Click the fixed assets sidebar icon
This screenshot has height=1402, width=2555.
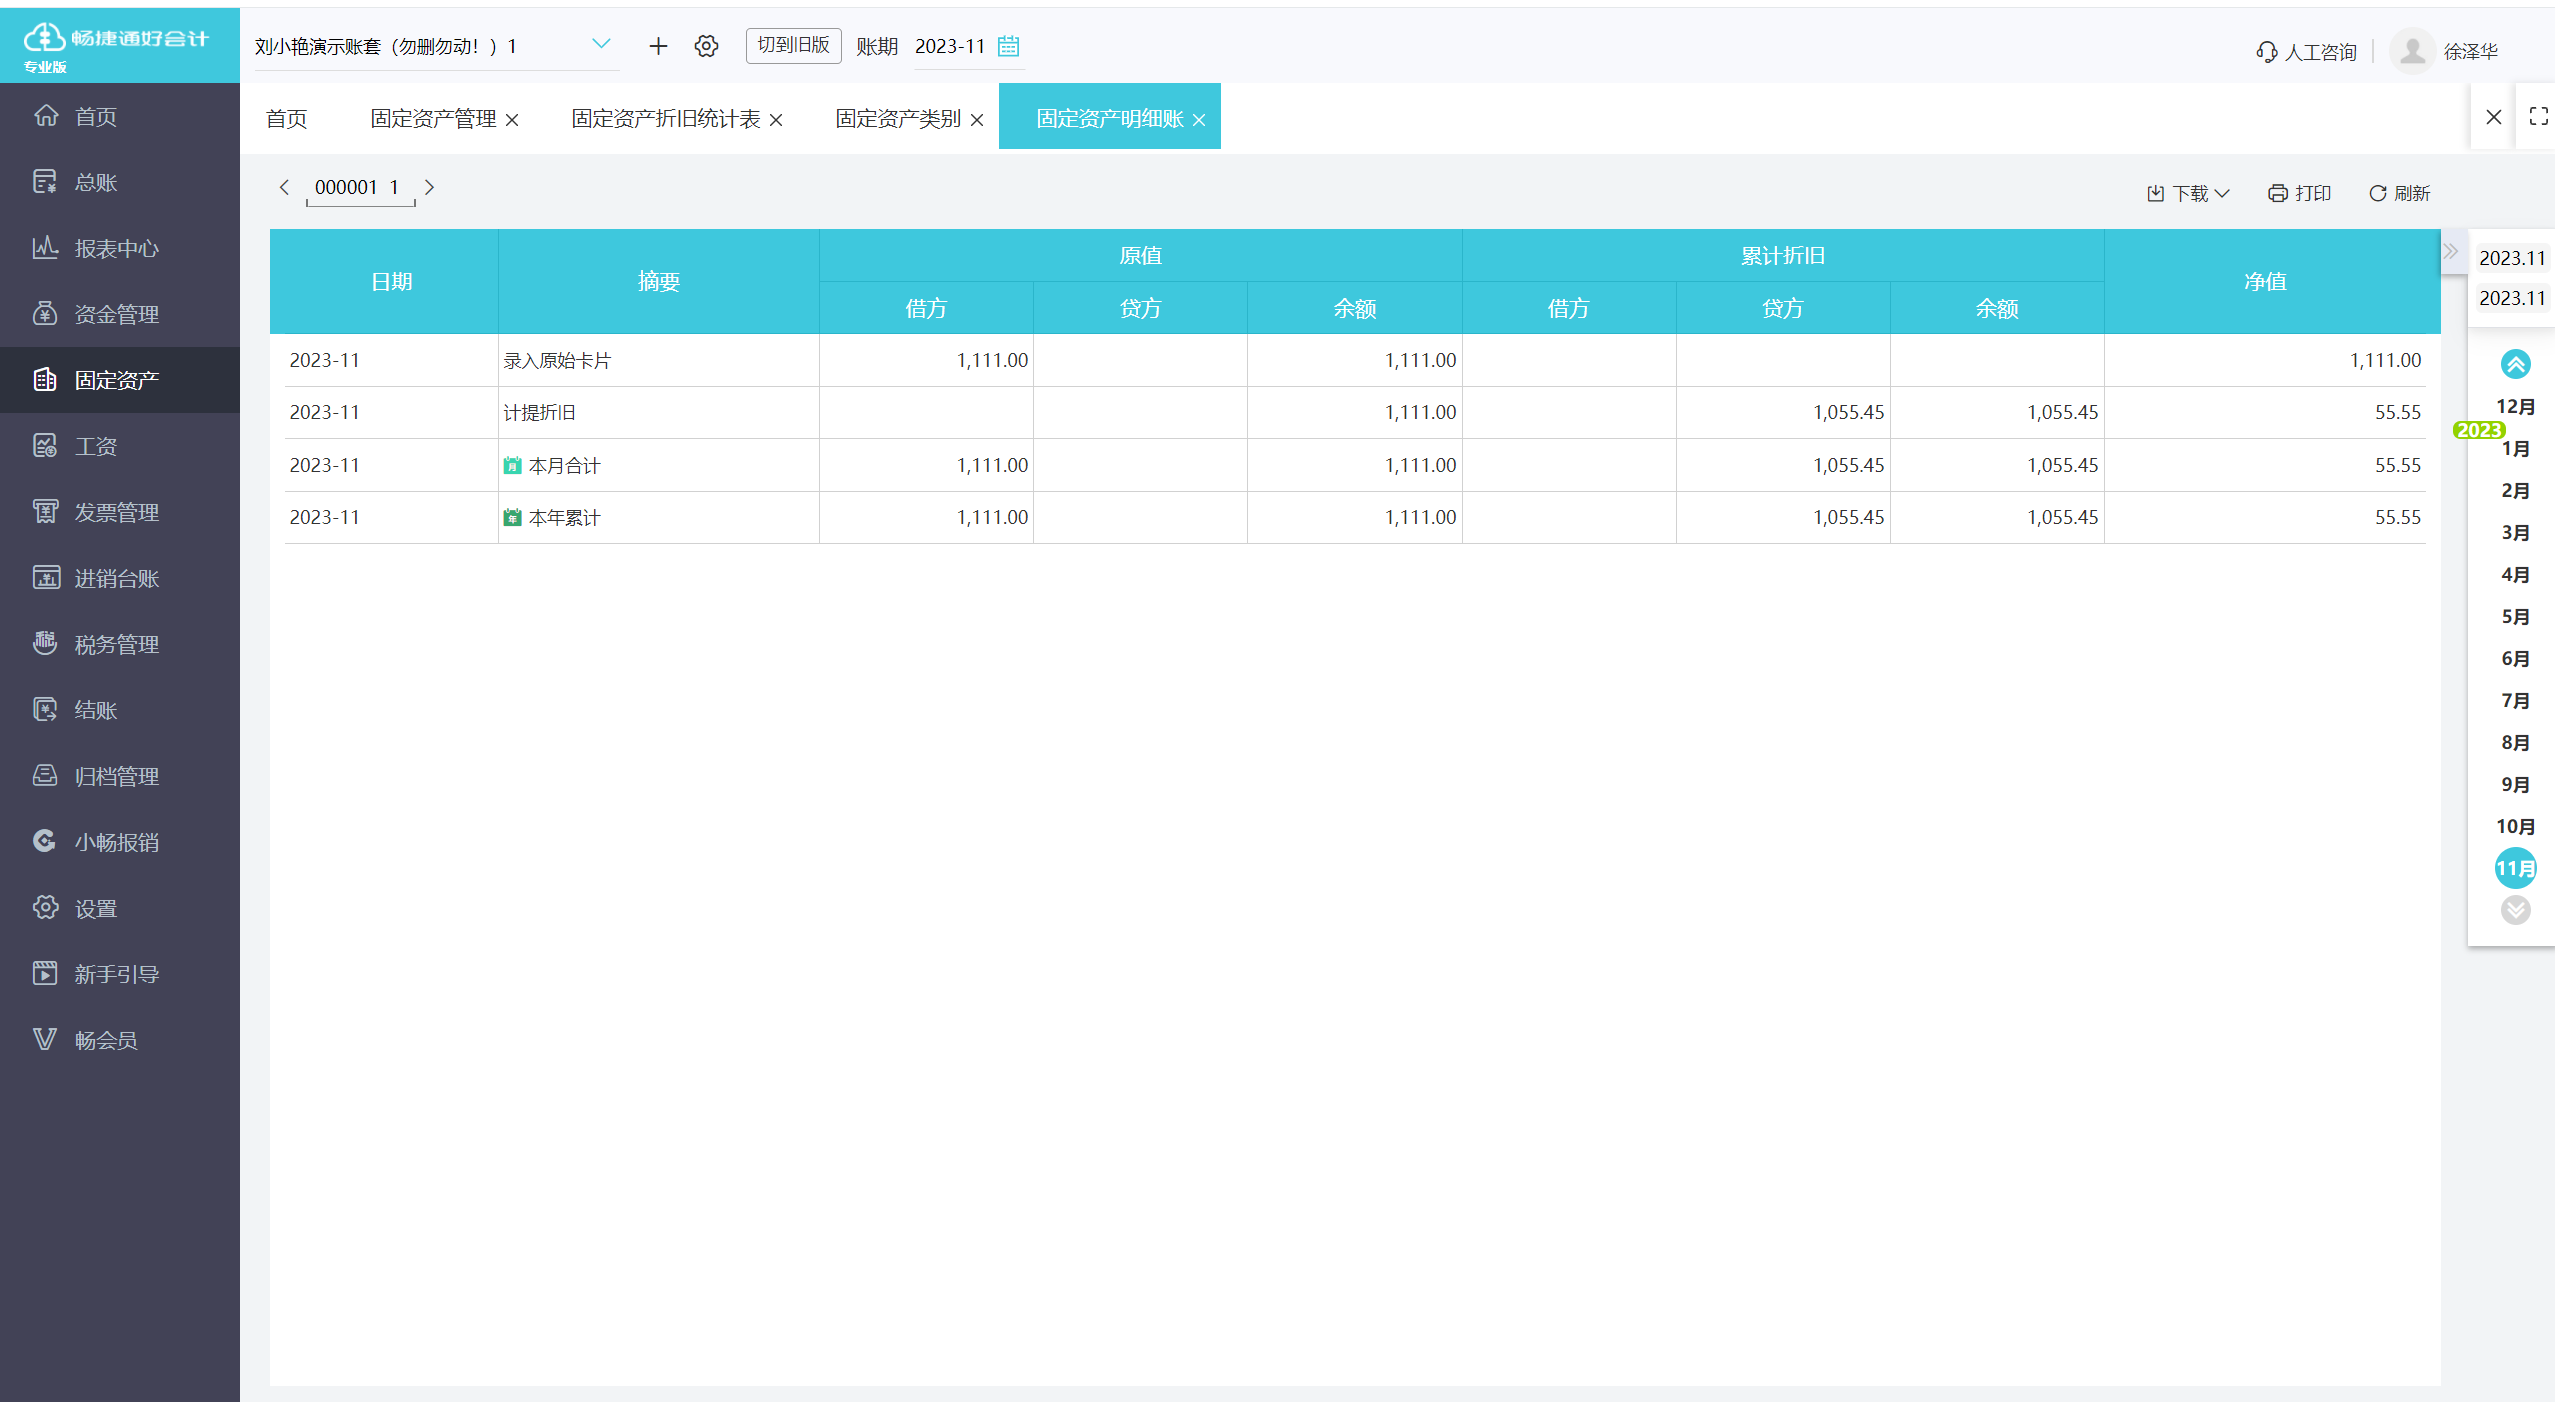[43, 380]
